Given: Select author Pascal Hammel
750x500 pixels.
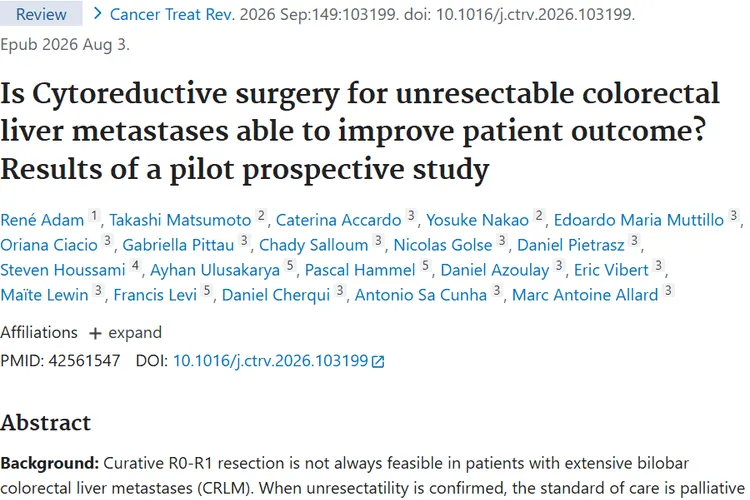Looking at the screenshot, I should click(x=360, y=270).
